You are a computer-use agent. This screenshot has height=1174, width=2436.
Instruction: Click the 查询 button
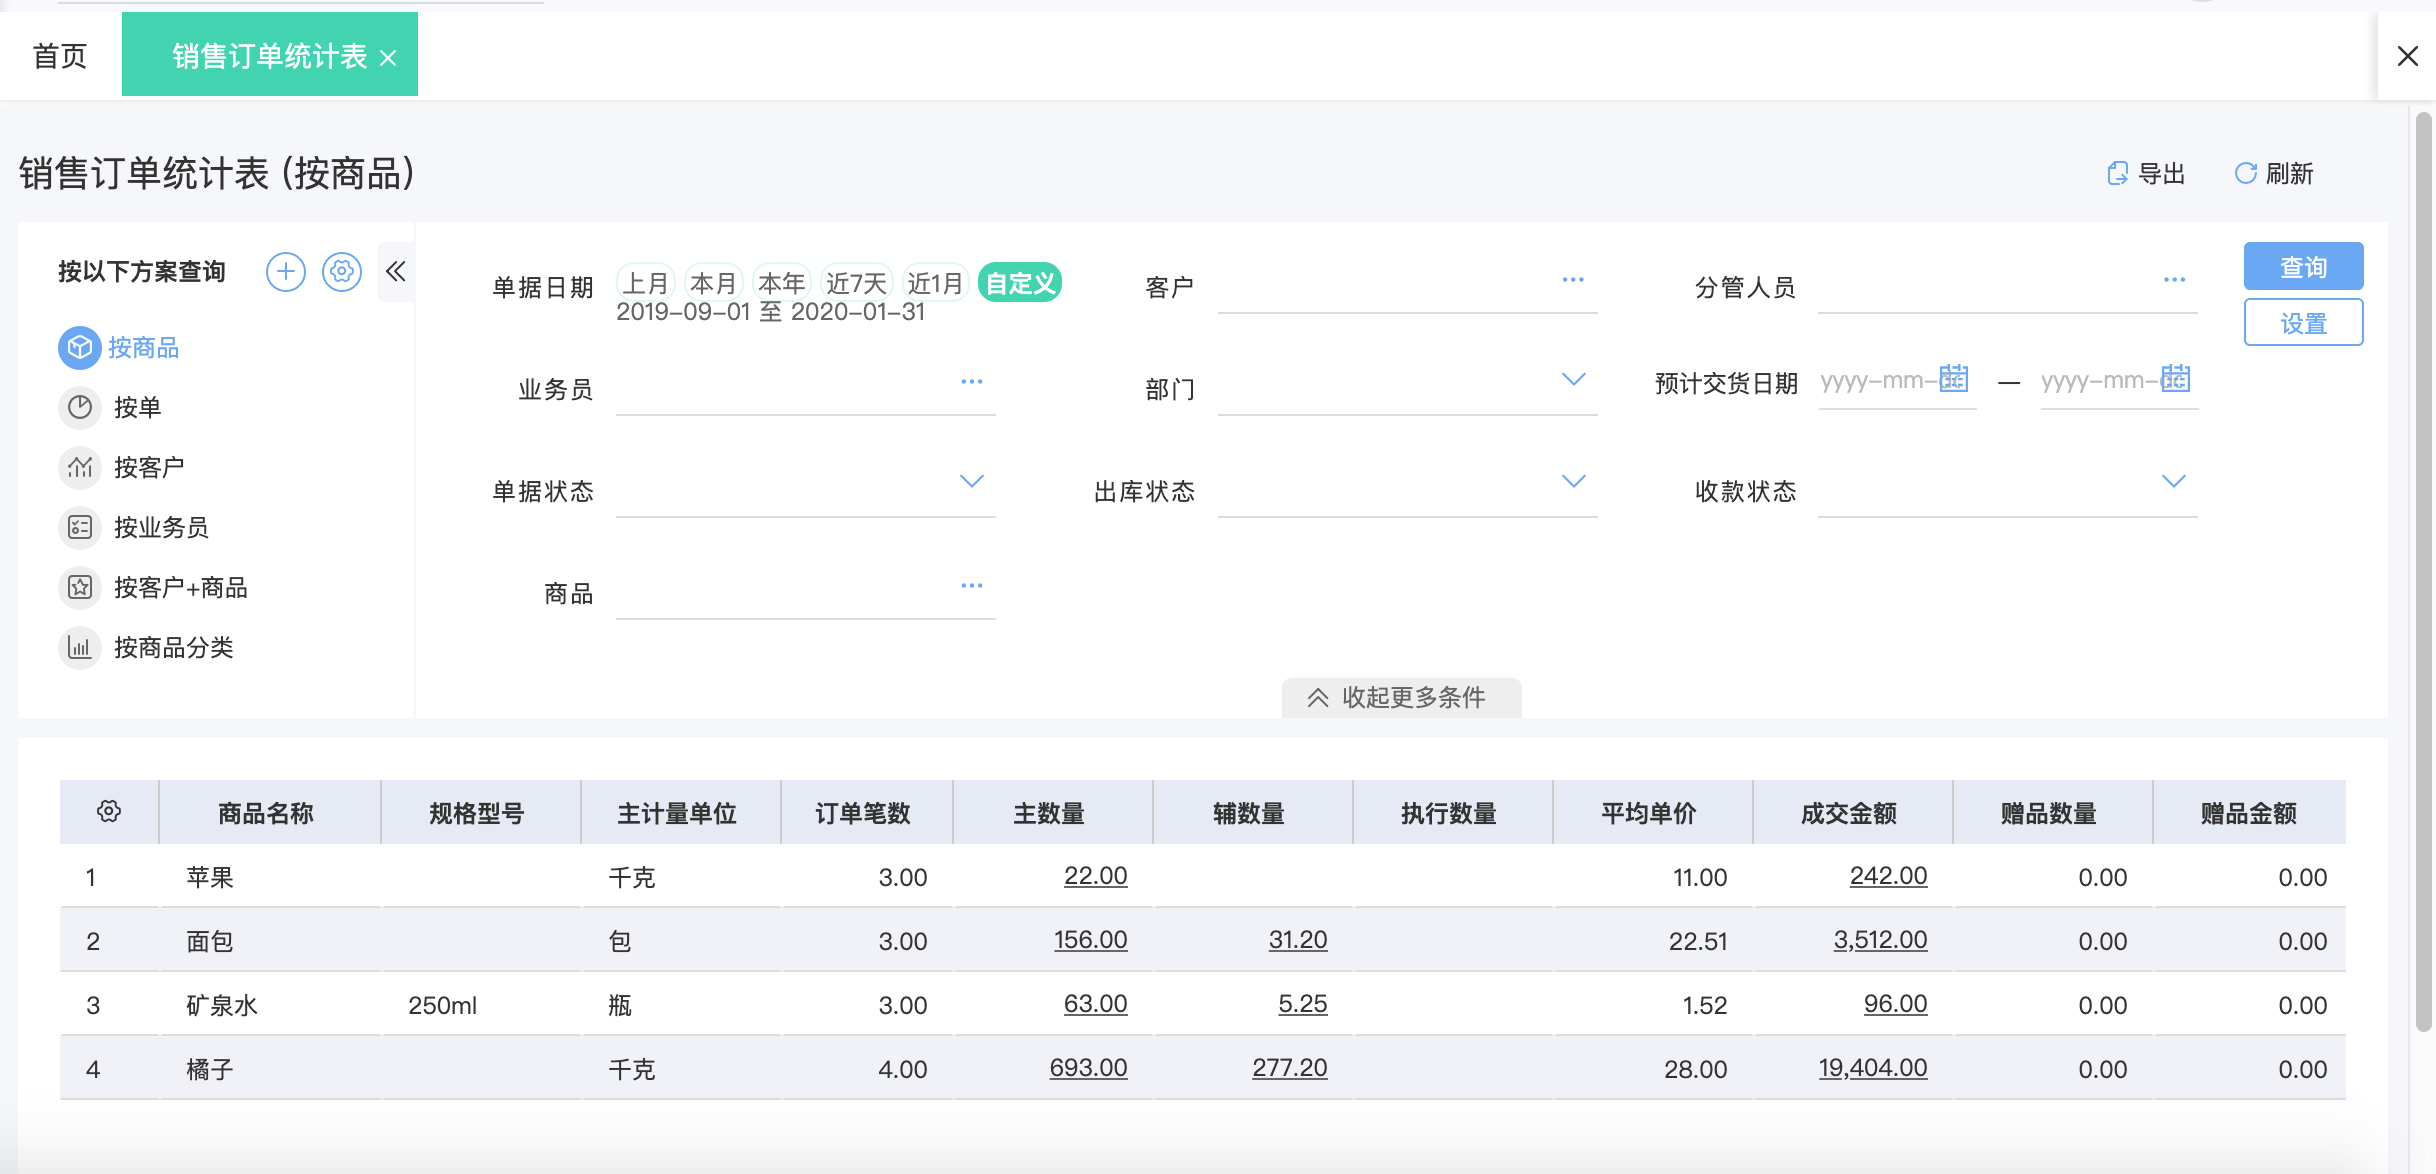[x=2306, y=267]
